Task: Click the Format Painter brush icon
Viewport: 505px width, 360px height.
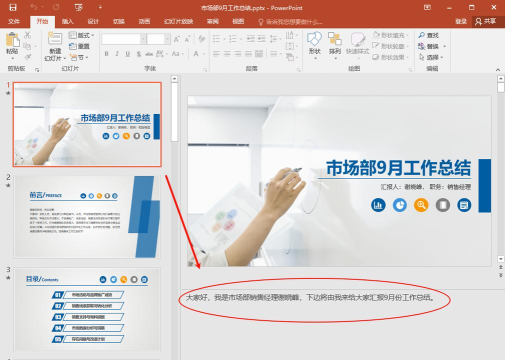Action: (x=28, y=57)
